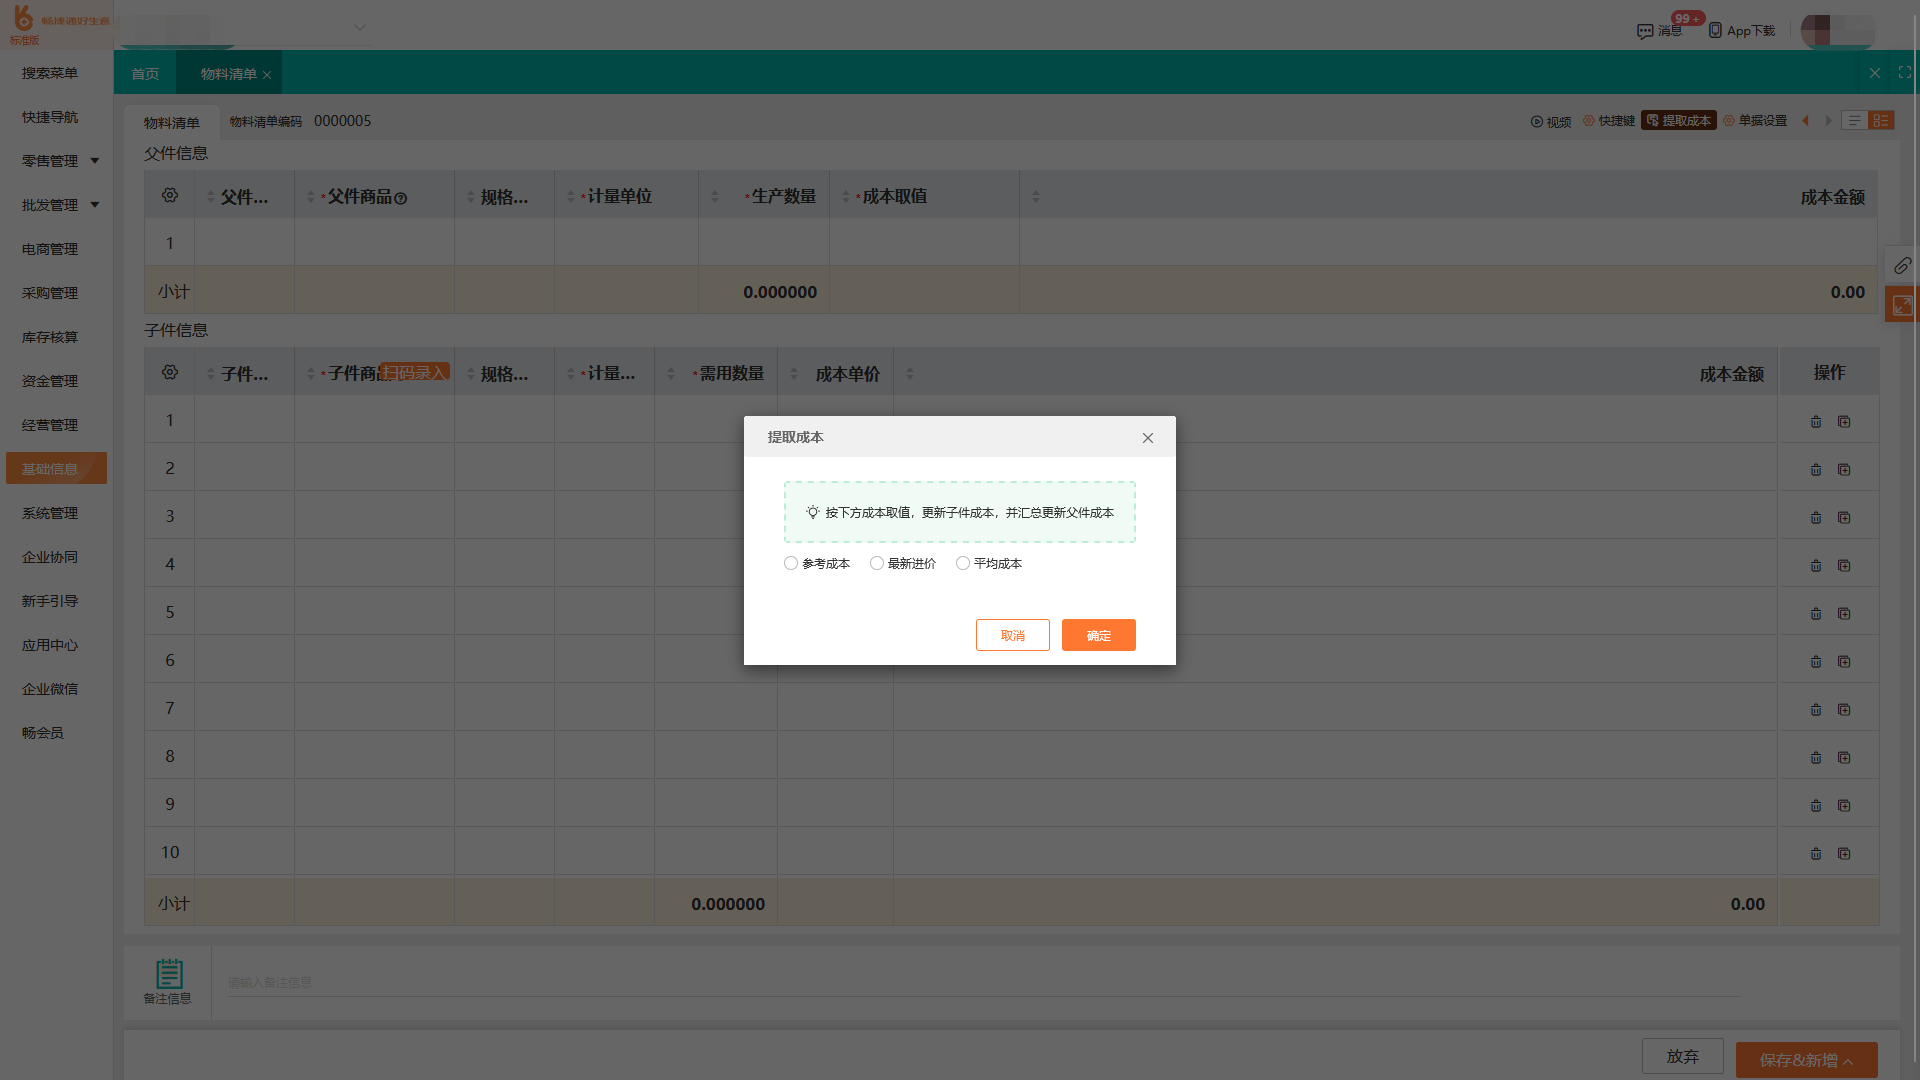Click the settings gear icon in 子件信息
The height and width of the screenshot is (1080, 1920).
point(169,373)
